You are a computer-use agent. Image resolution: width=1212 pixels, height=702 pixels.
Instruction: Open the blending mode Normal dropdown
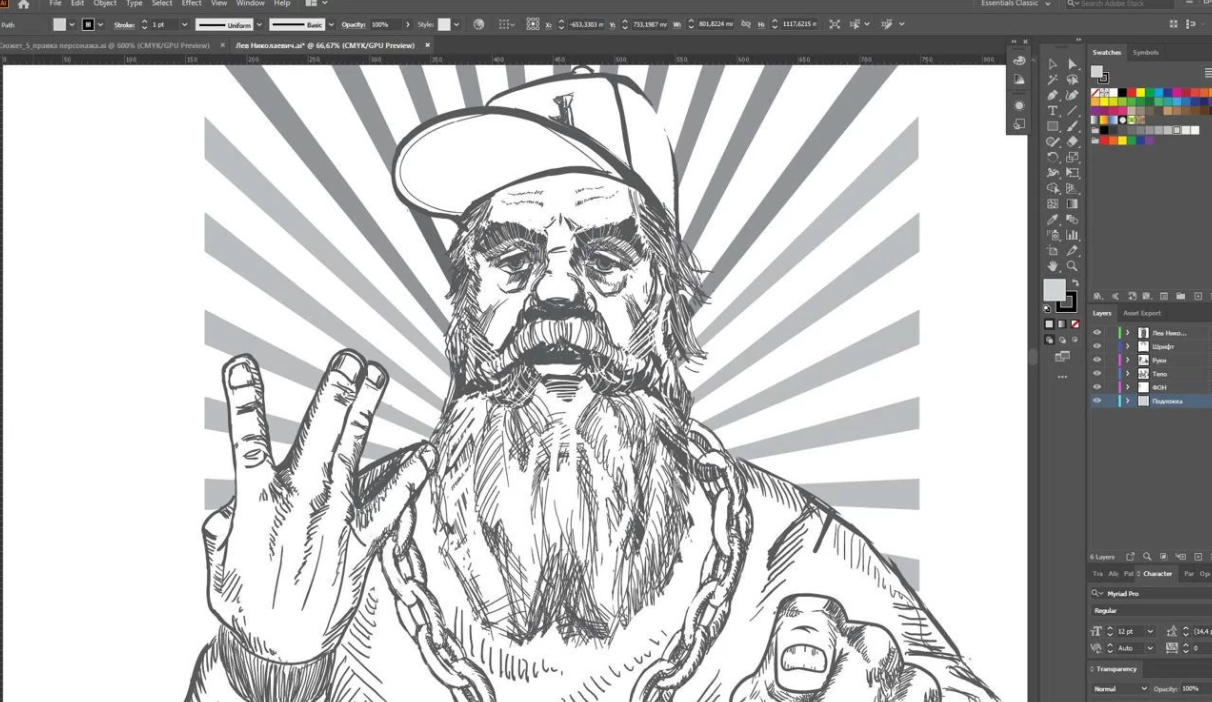1120,689
